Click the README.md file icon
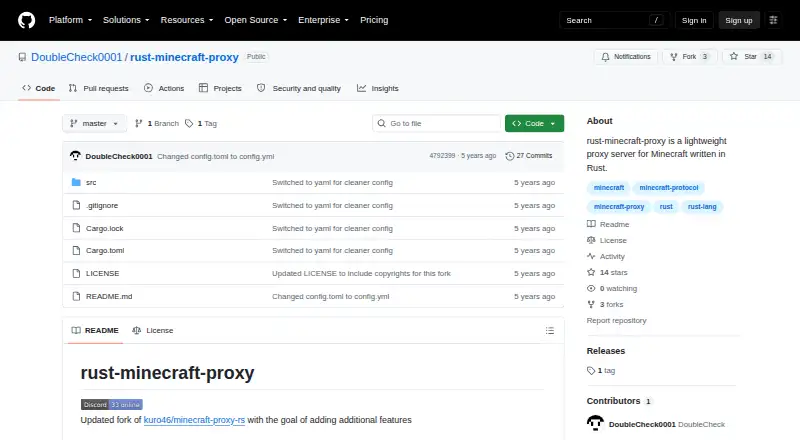Viewport: 800px width, 440px height. 76,297
